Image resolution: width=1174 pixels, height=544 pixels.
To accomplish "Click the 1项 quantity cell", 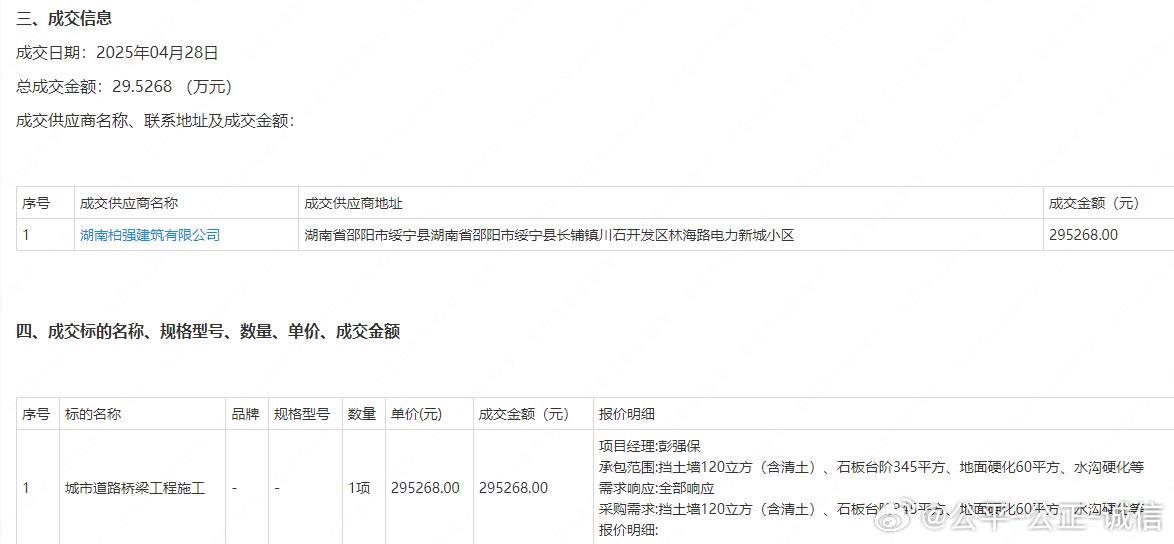I will pyautogui.click(x=359, y=488).
